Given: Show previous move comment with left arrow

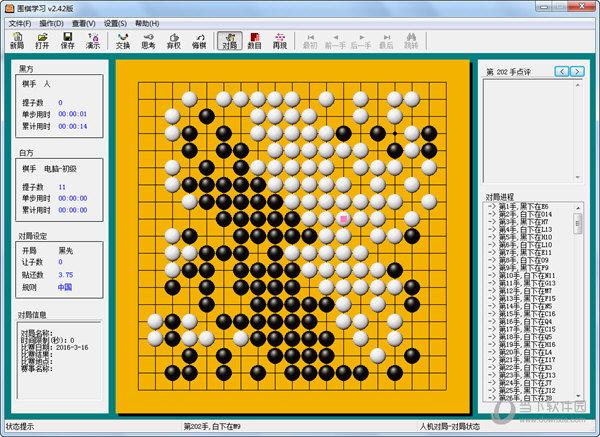Looking at the screenshot, I should click(561, 71).
